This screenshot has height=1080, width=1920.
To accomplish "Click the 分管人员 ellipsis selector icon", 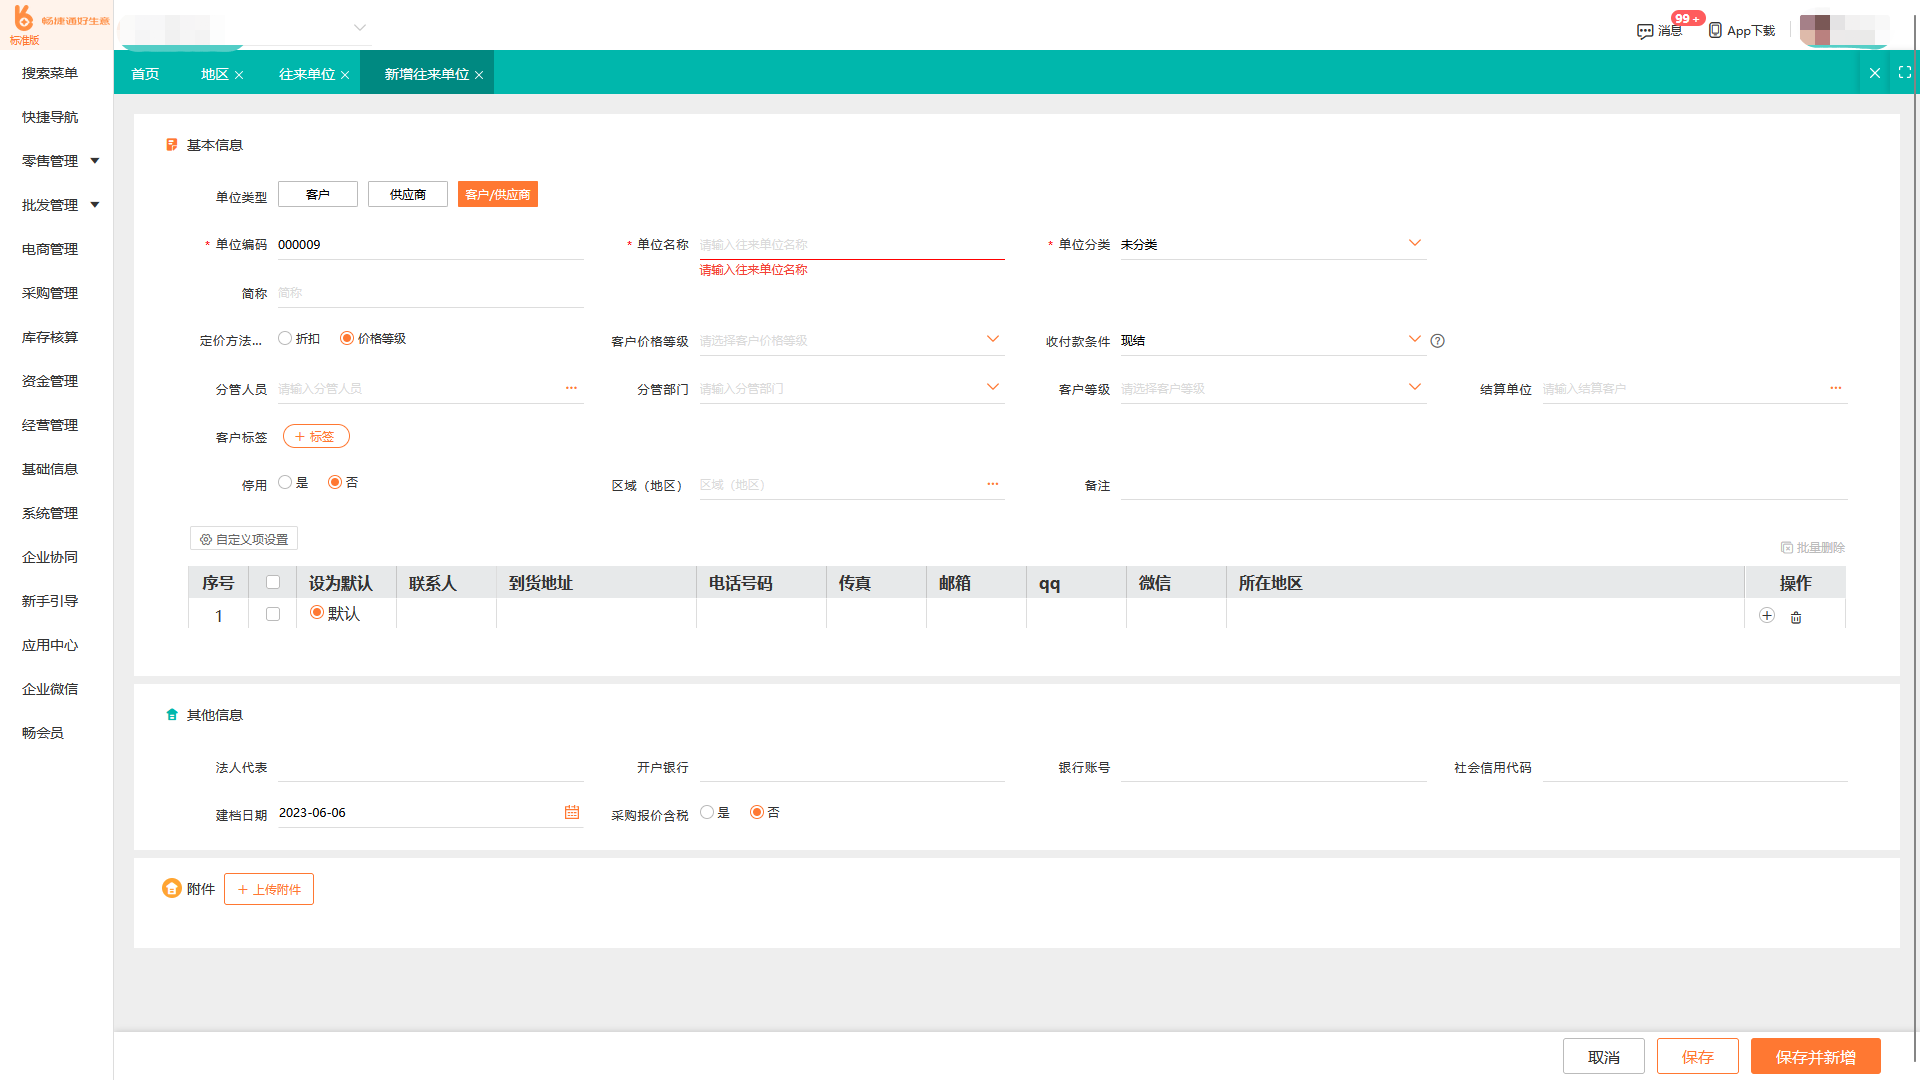I will pos(571,388).
